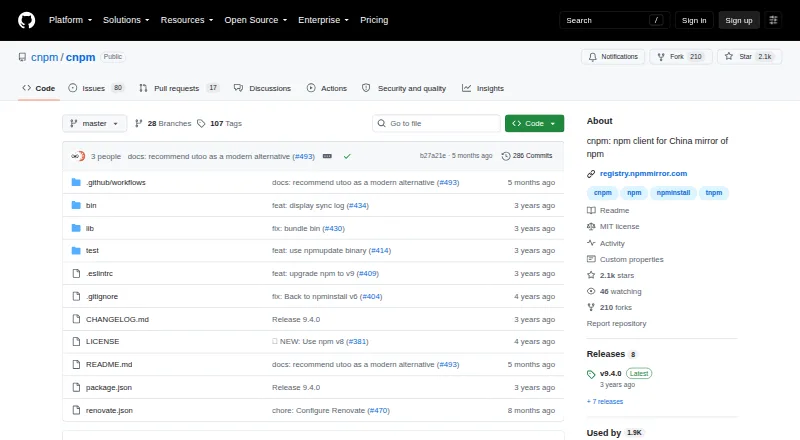Open the 286 Commits history
The width and height of the screenshot is (800, 440).
(x=527, y=156)
